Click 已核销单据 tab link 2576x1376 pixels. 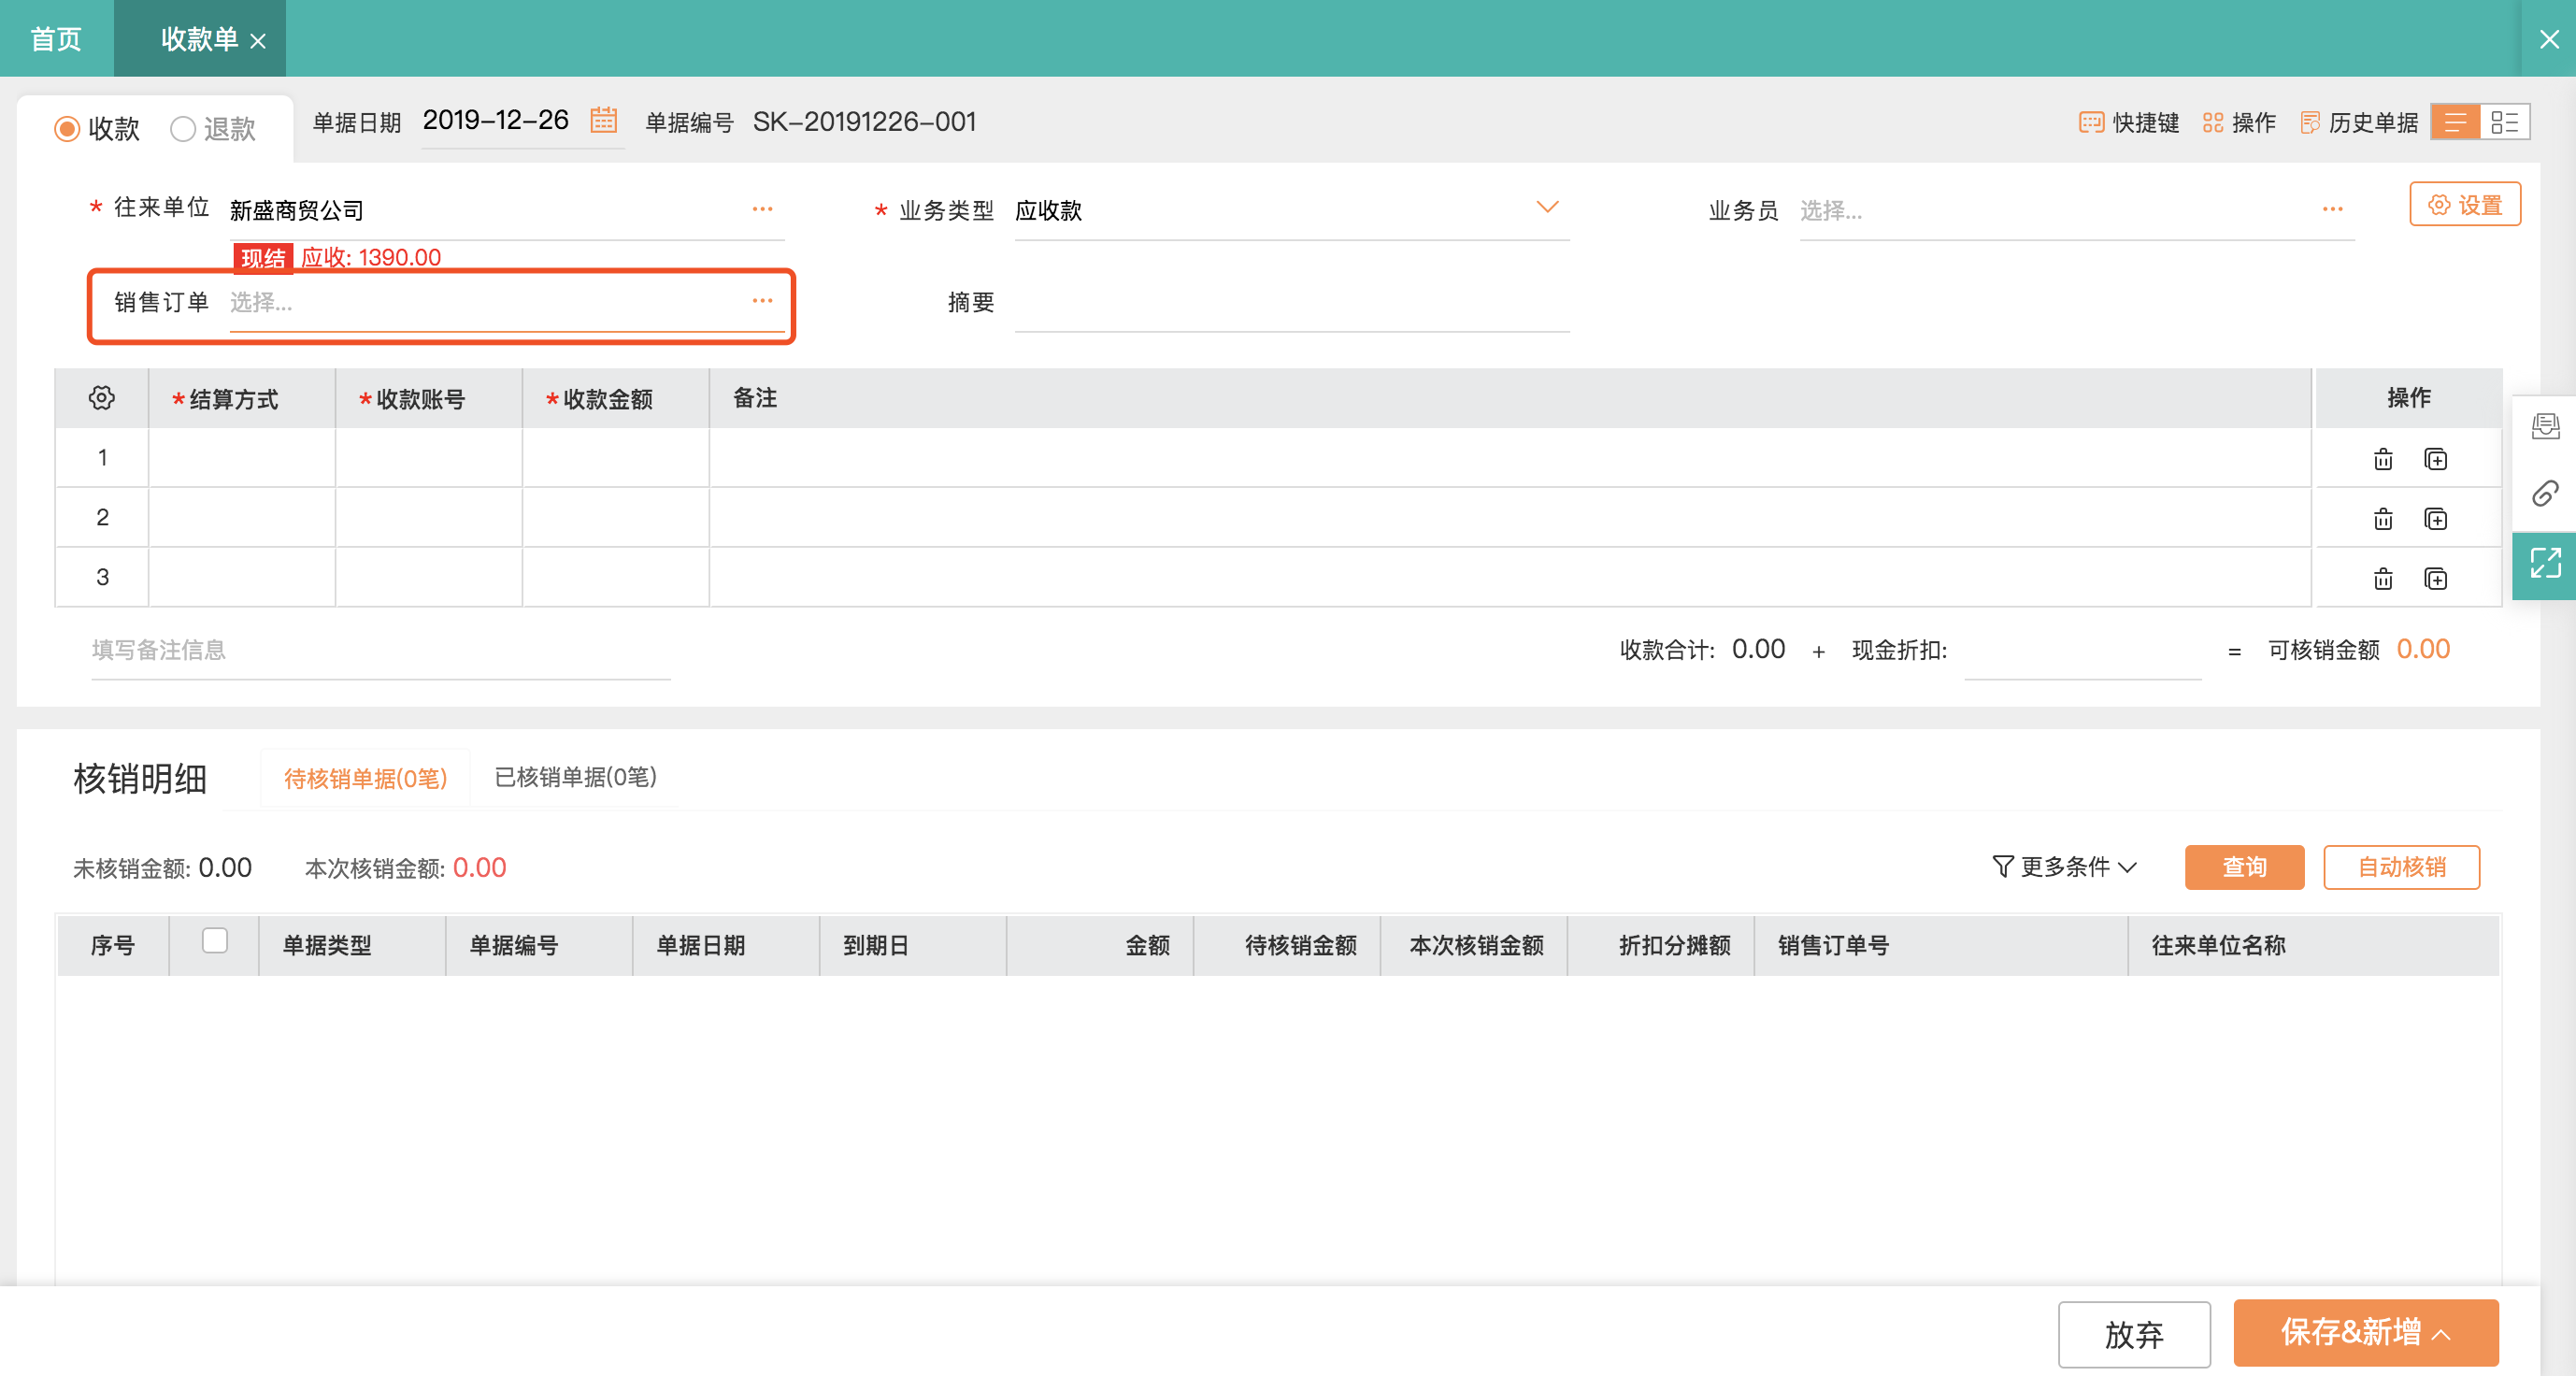(x=576, y=777)
